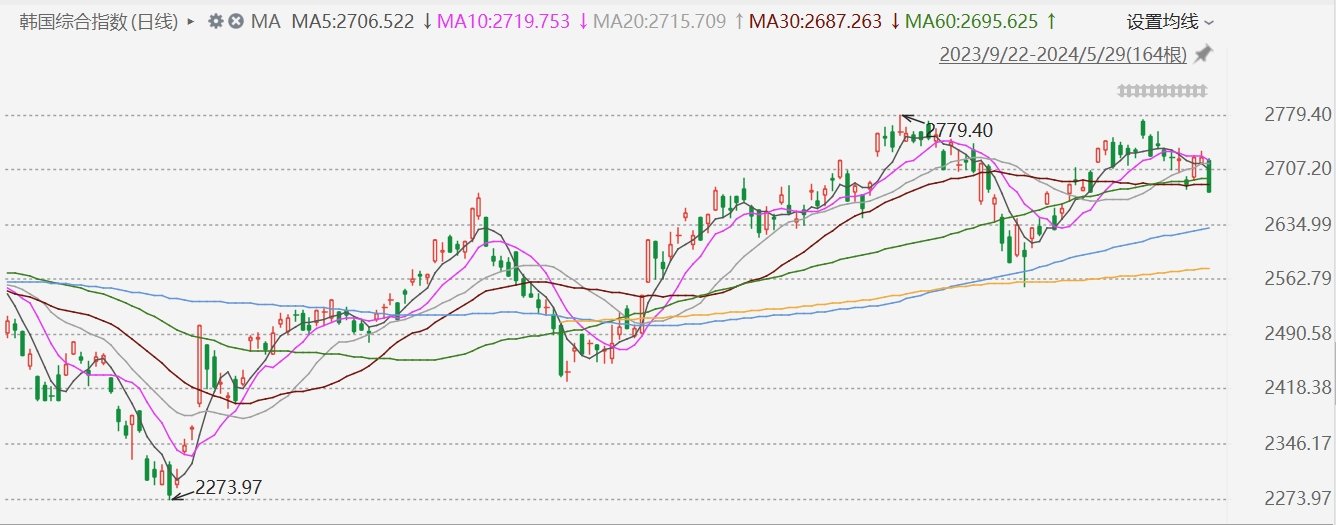Select the green MA60:2695.625 legend entry

point(974,21)
